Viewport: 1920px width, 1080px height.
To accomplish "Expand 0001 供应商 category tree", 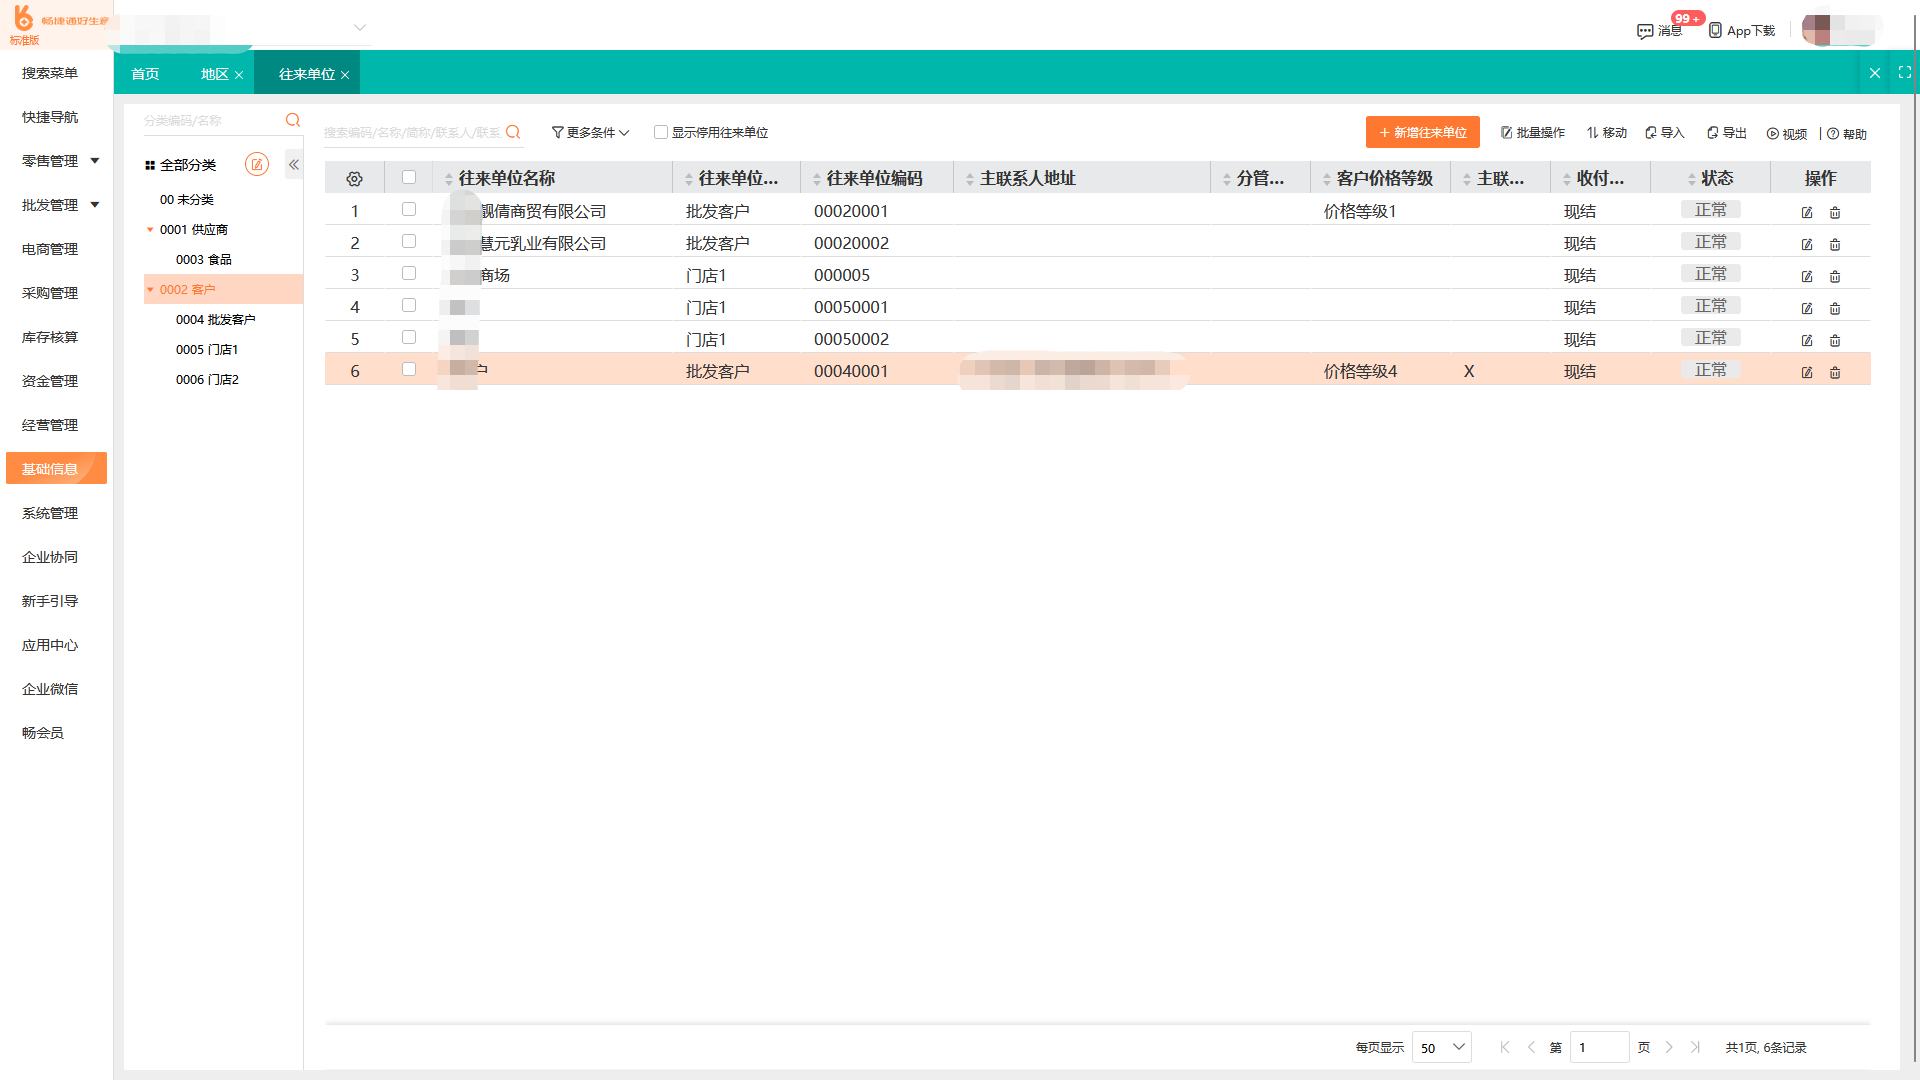I will click(x=148, y=229).
